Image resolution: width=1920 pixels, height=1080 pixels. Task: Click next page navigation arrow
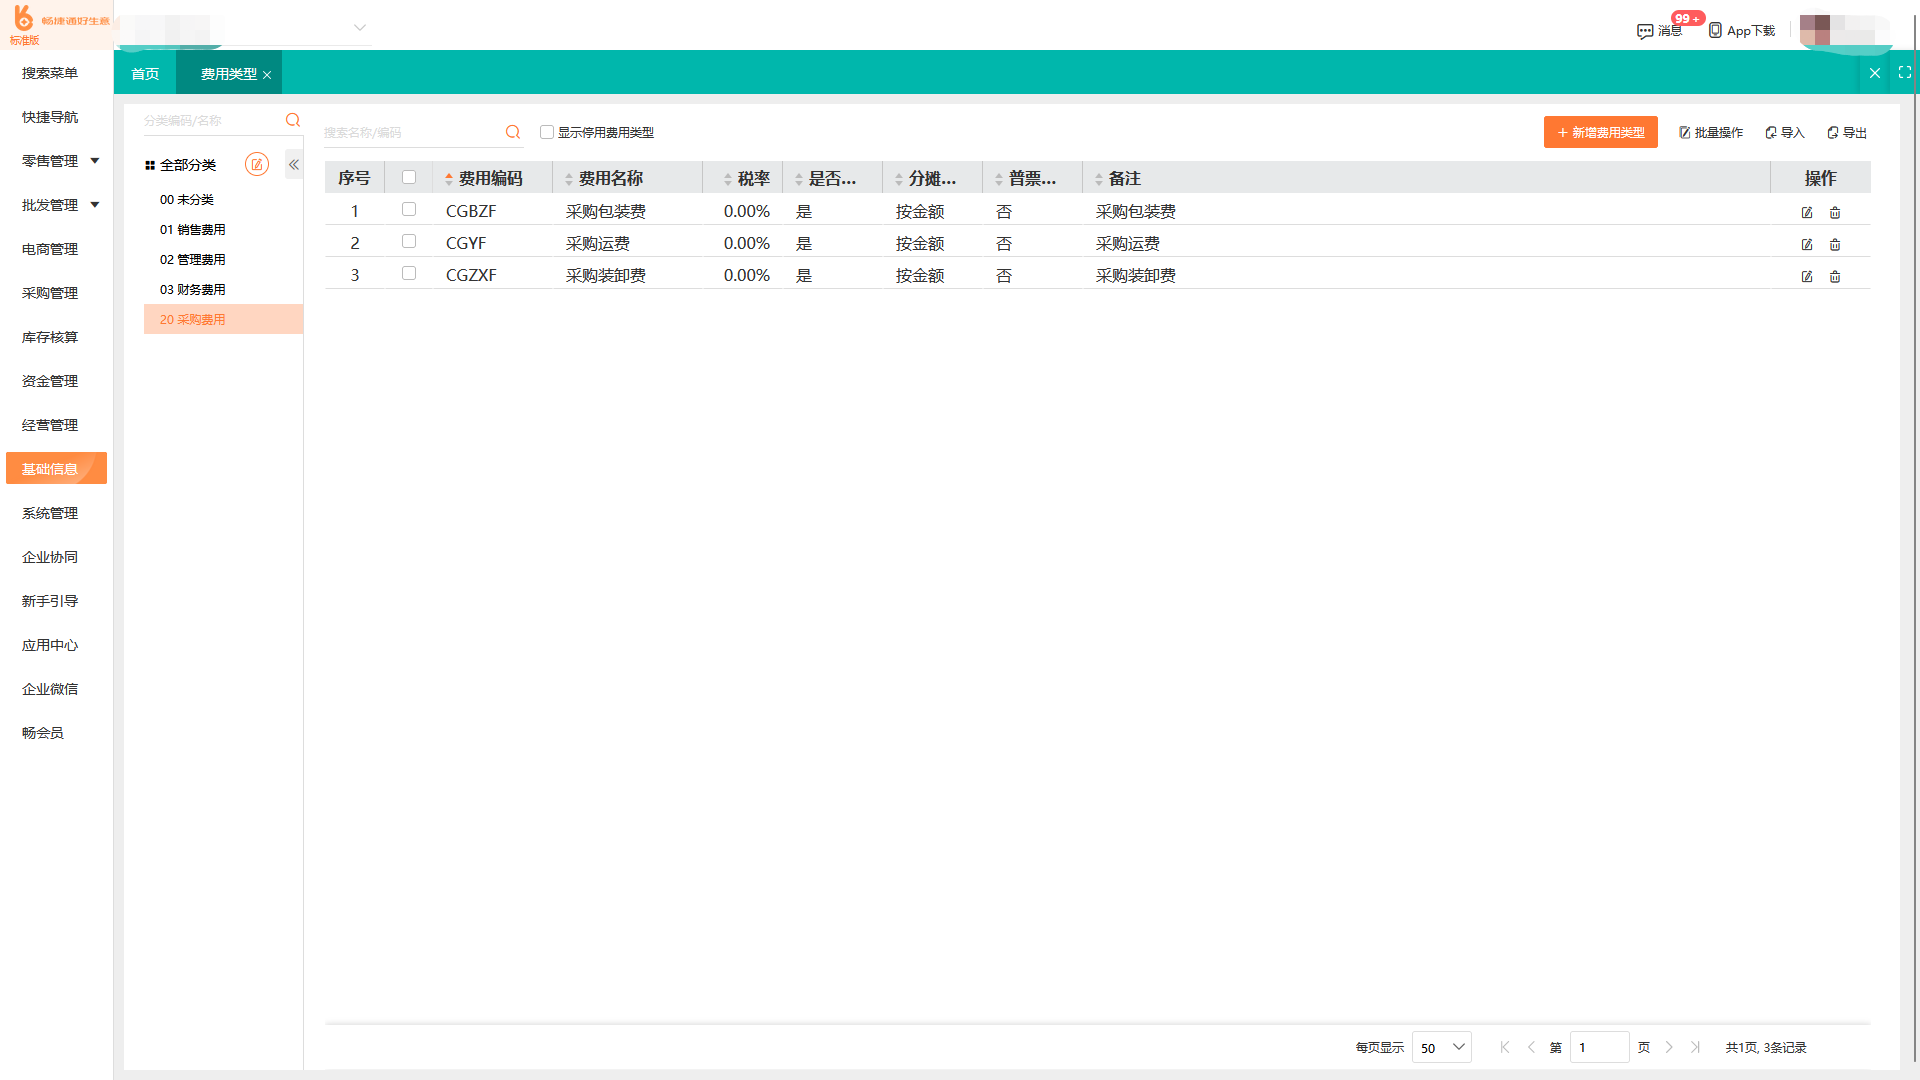[1669, 1047]
